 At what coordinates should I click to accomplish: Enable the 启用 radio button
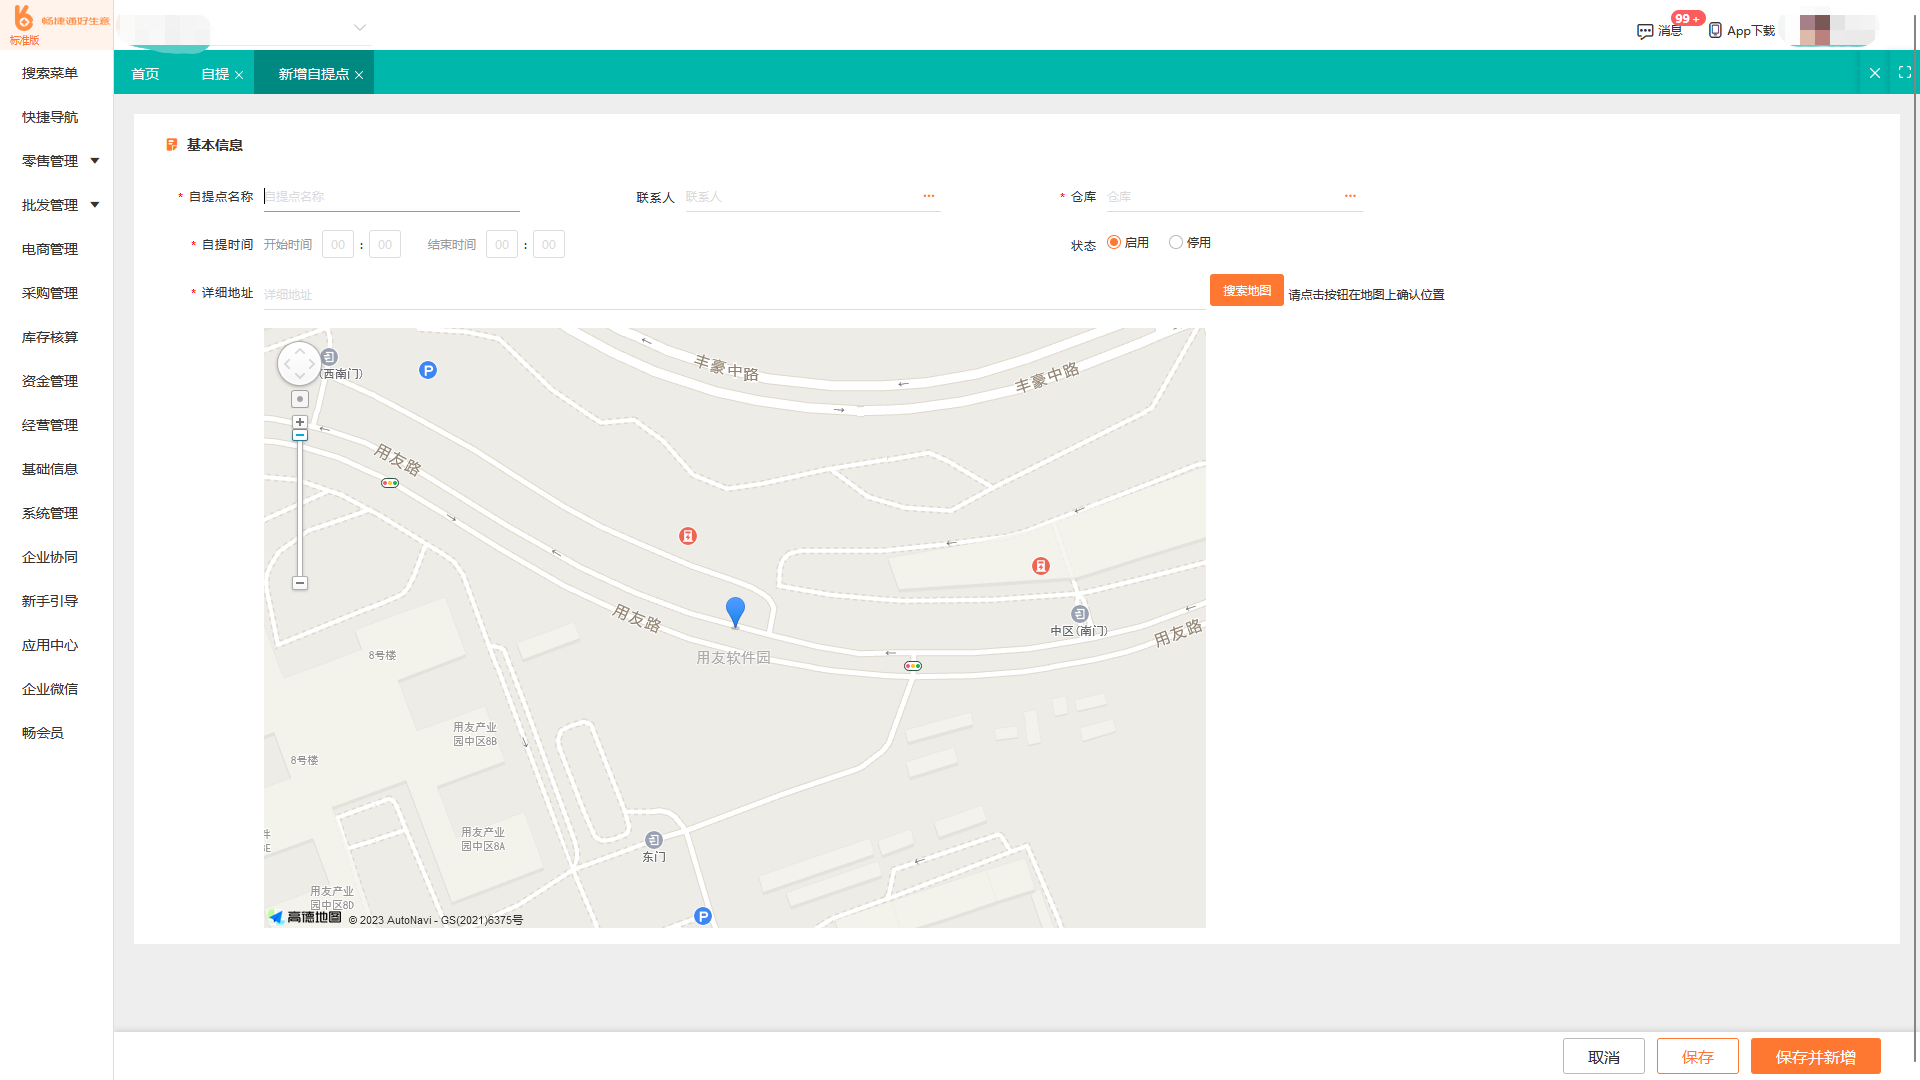click(x=1113, y=243)
